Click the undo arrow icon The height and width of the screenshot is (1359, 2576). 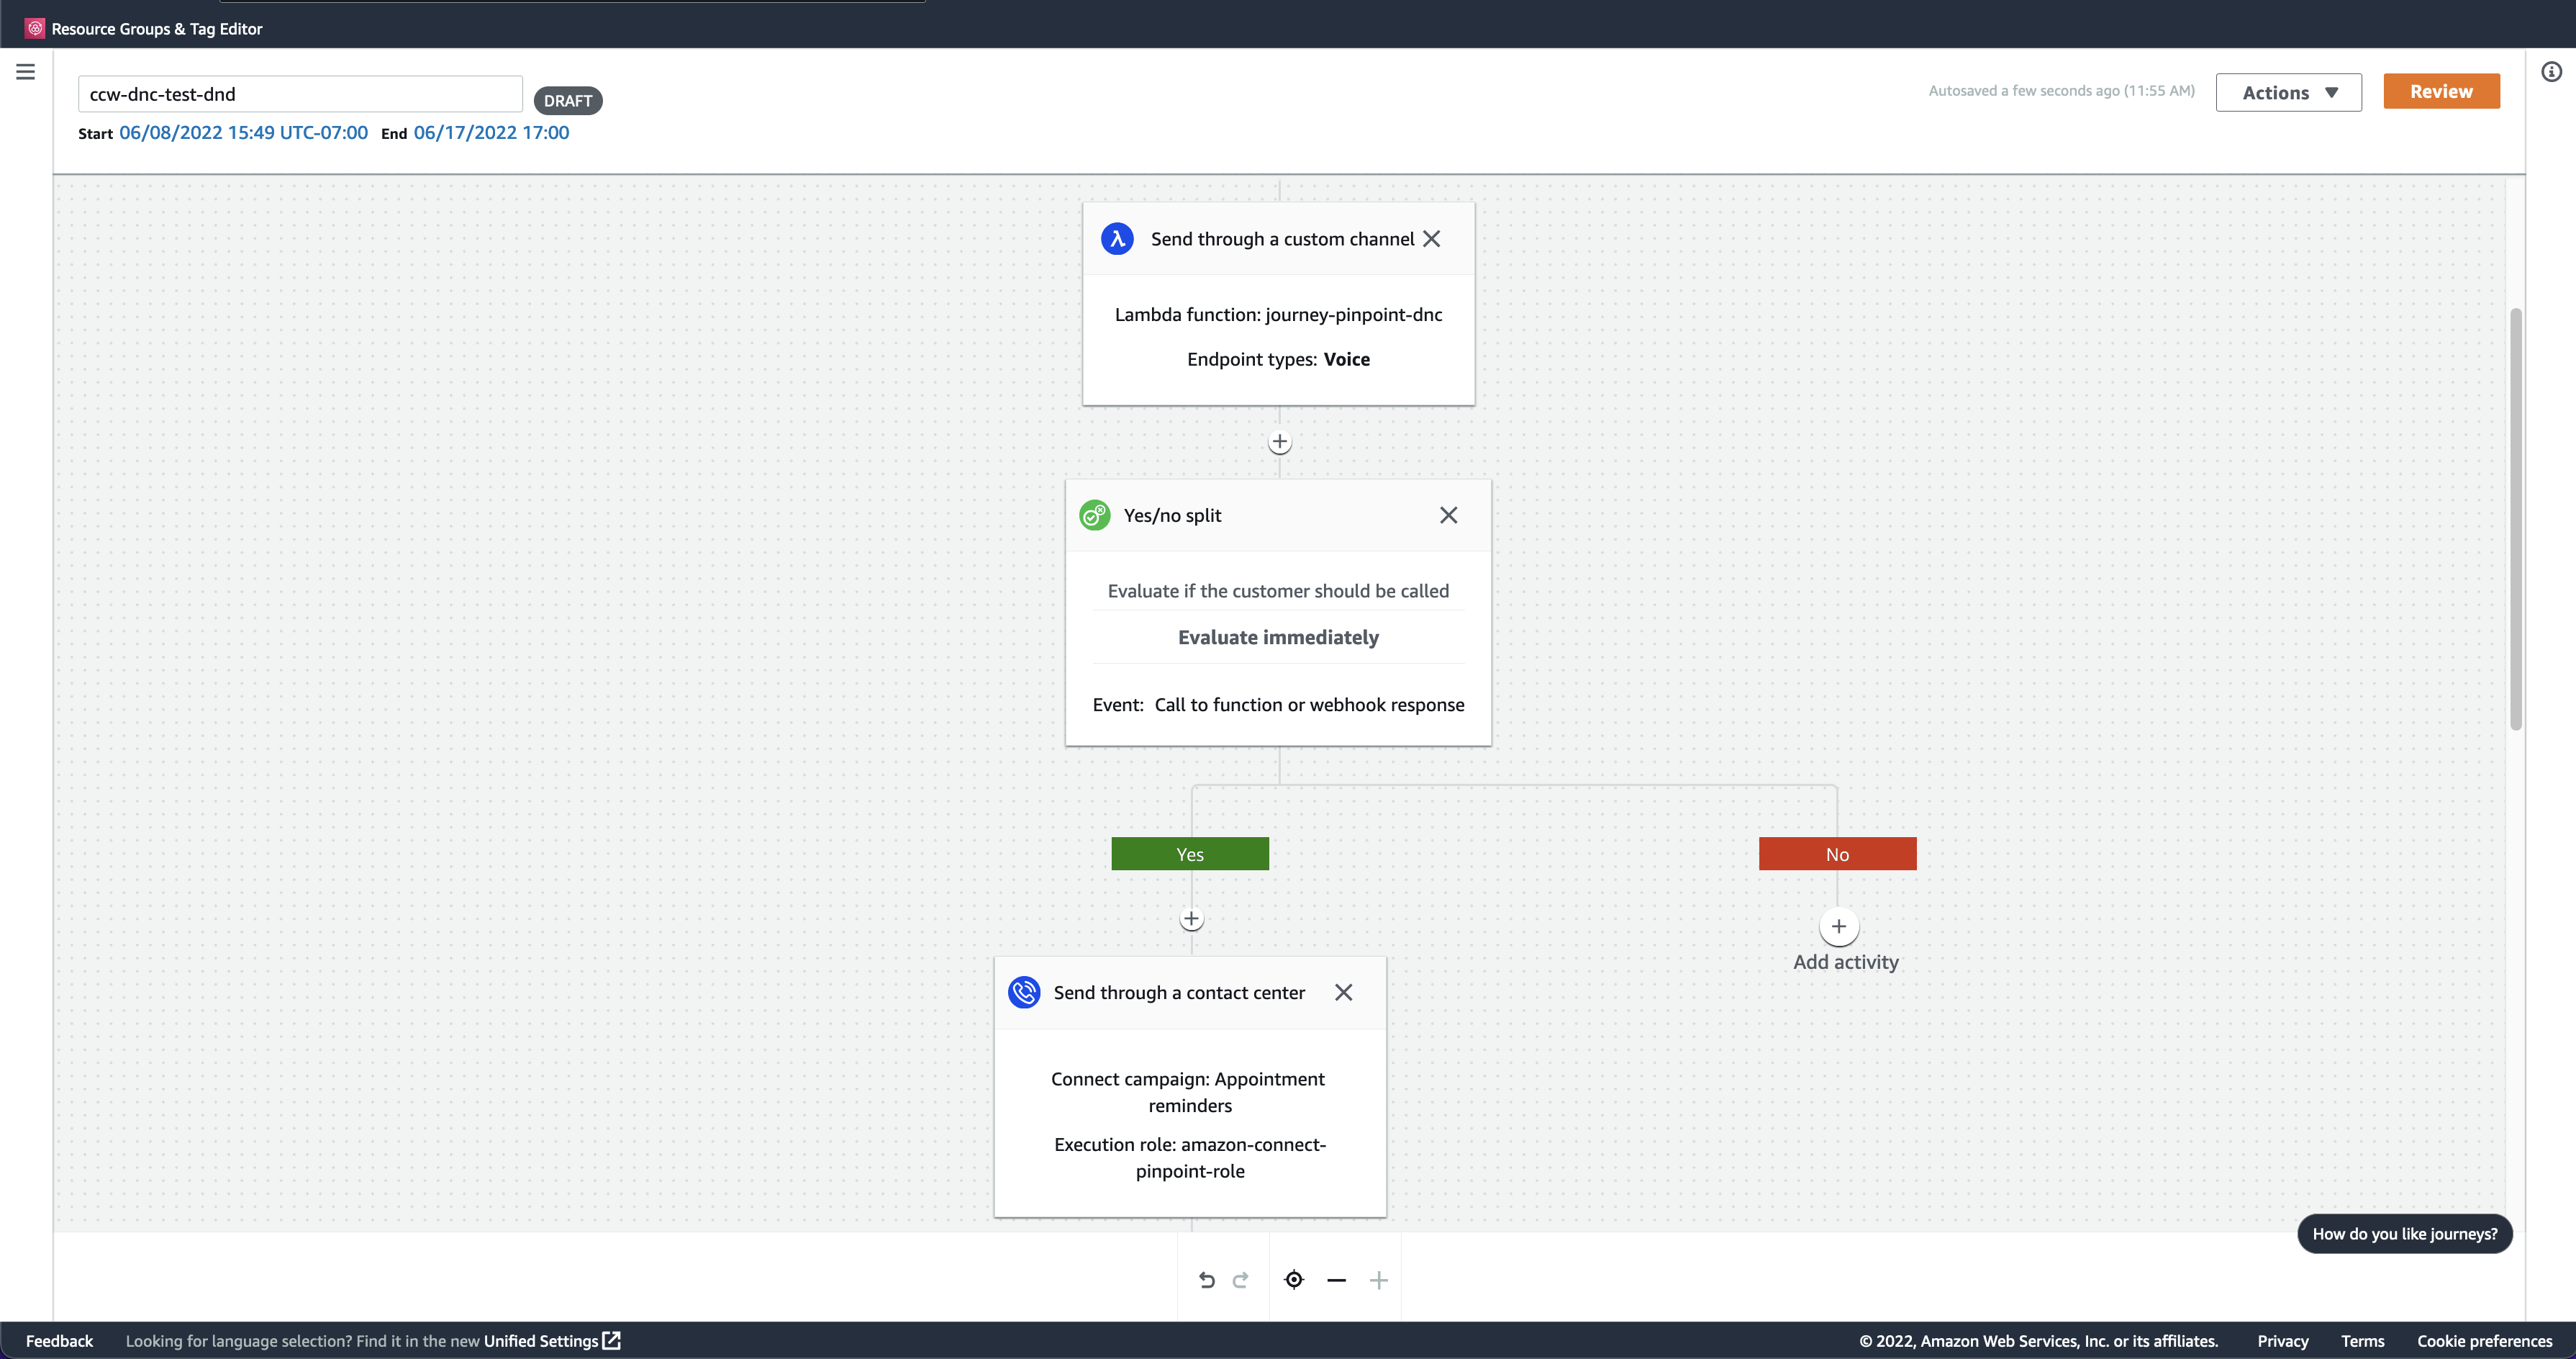point(1206,1281)
